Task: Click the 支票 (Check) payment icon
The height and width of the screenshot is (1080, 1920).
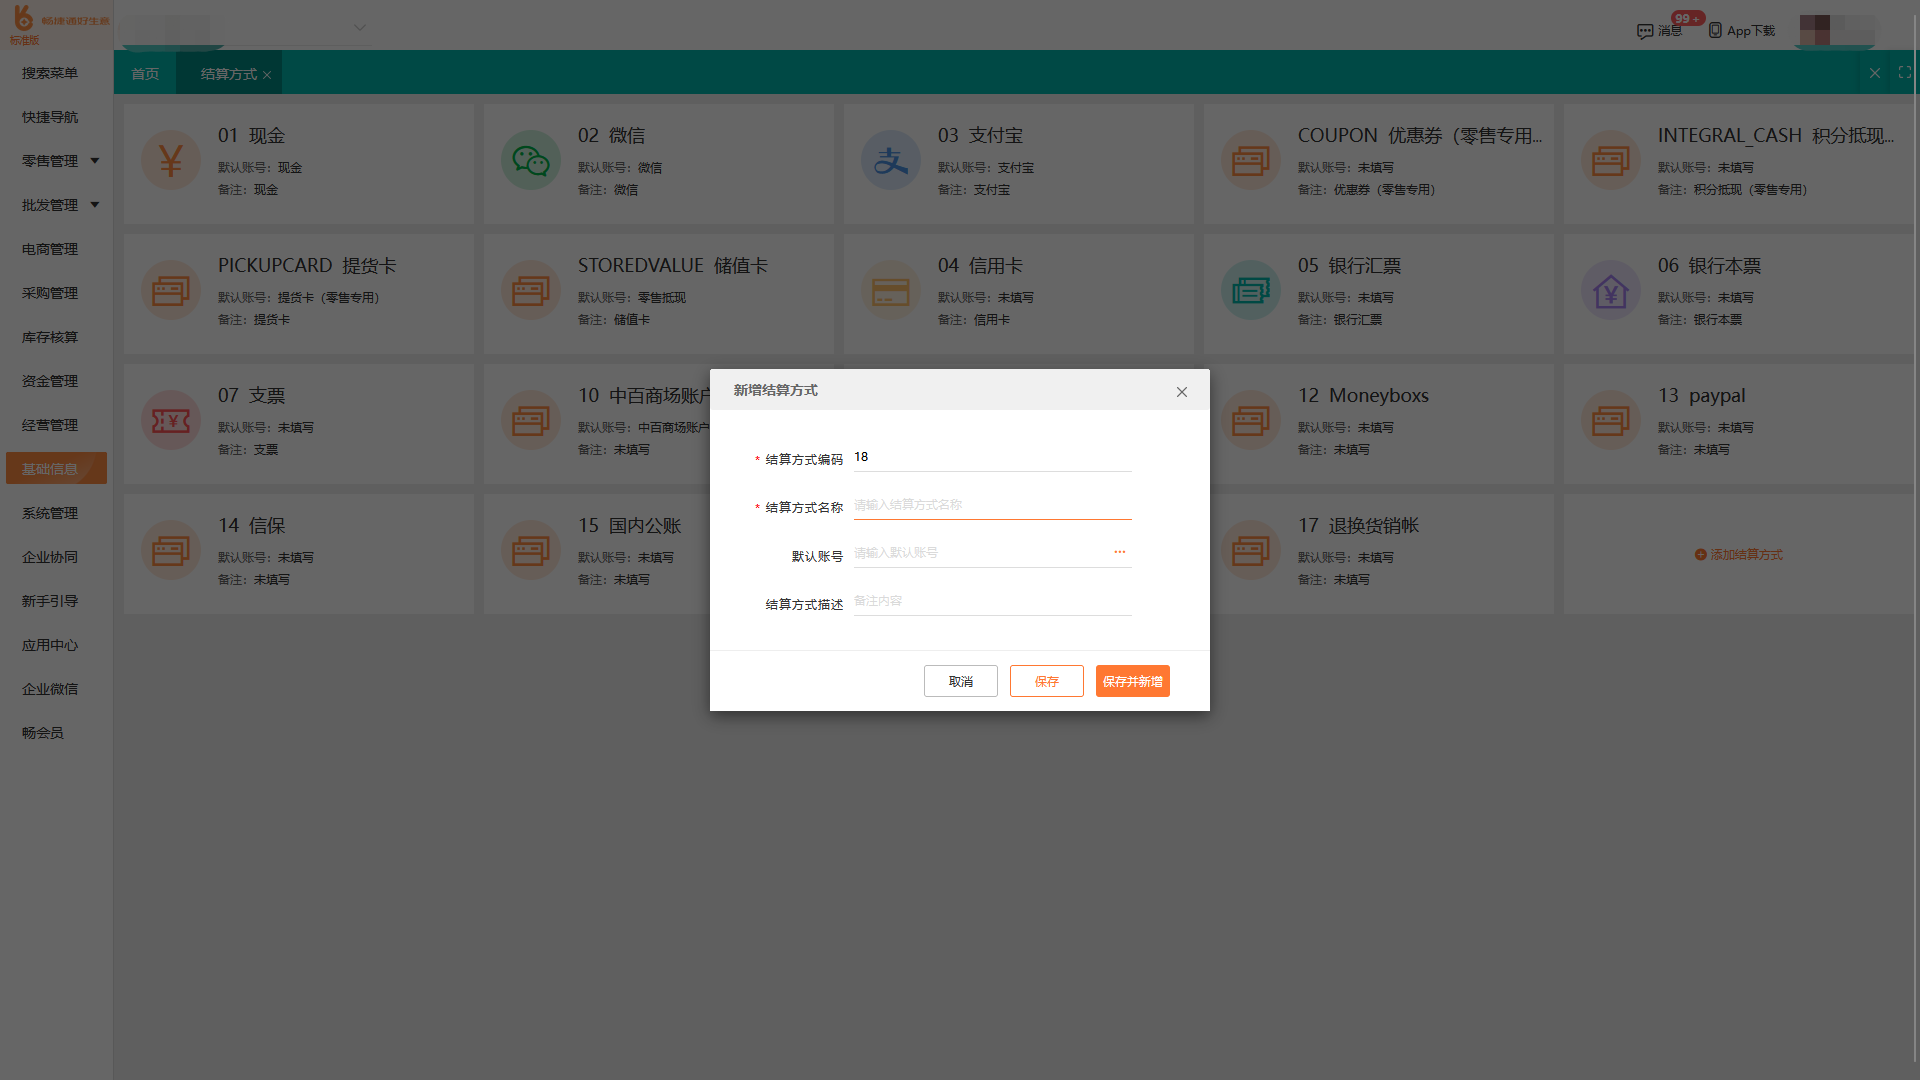Action: click(170, 419)
